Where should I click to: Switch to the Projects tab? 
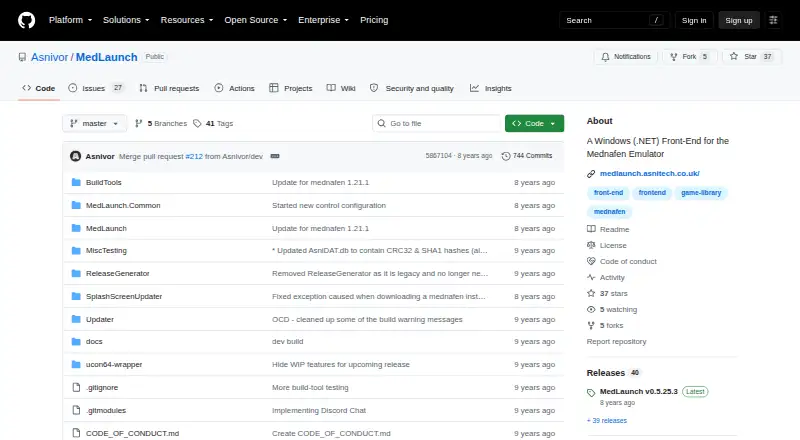click(x=290, y=88)
